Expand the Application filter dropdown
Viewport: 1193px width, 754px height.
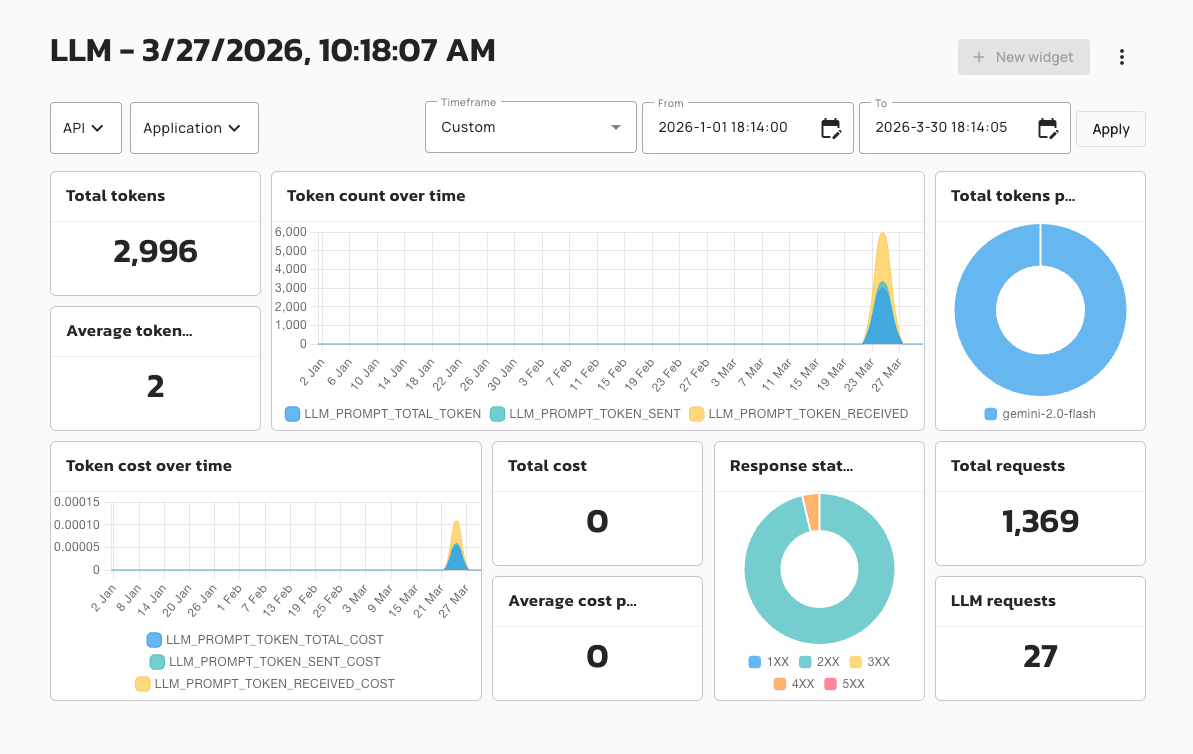(194, 128)
